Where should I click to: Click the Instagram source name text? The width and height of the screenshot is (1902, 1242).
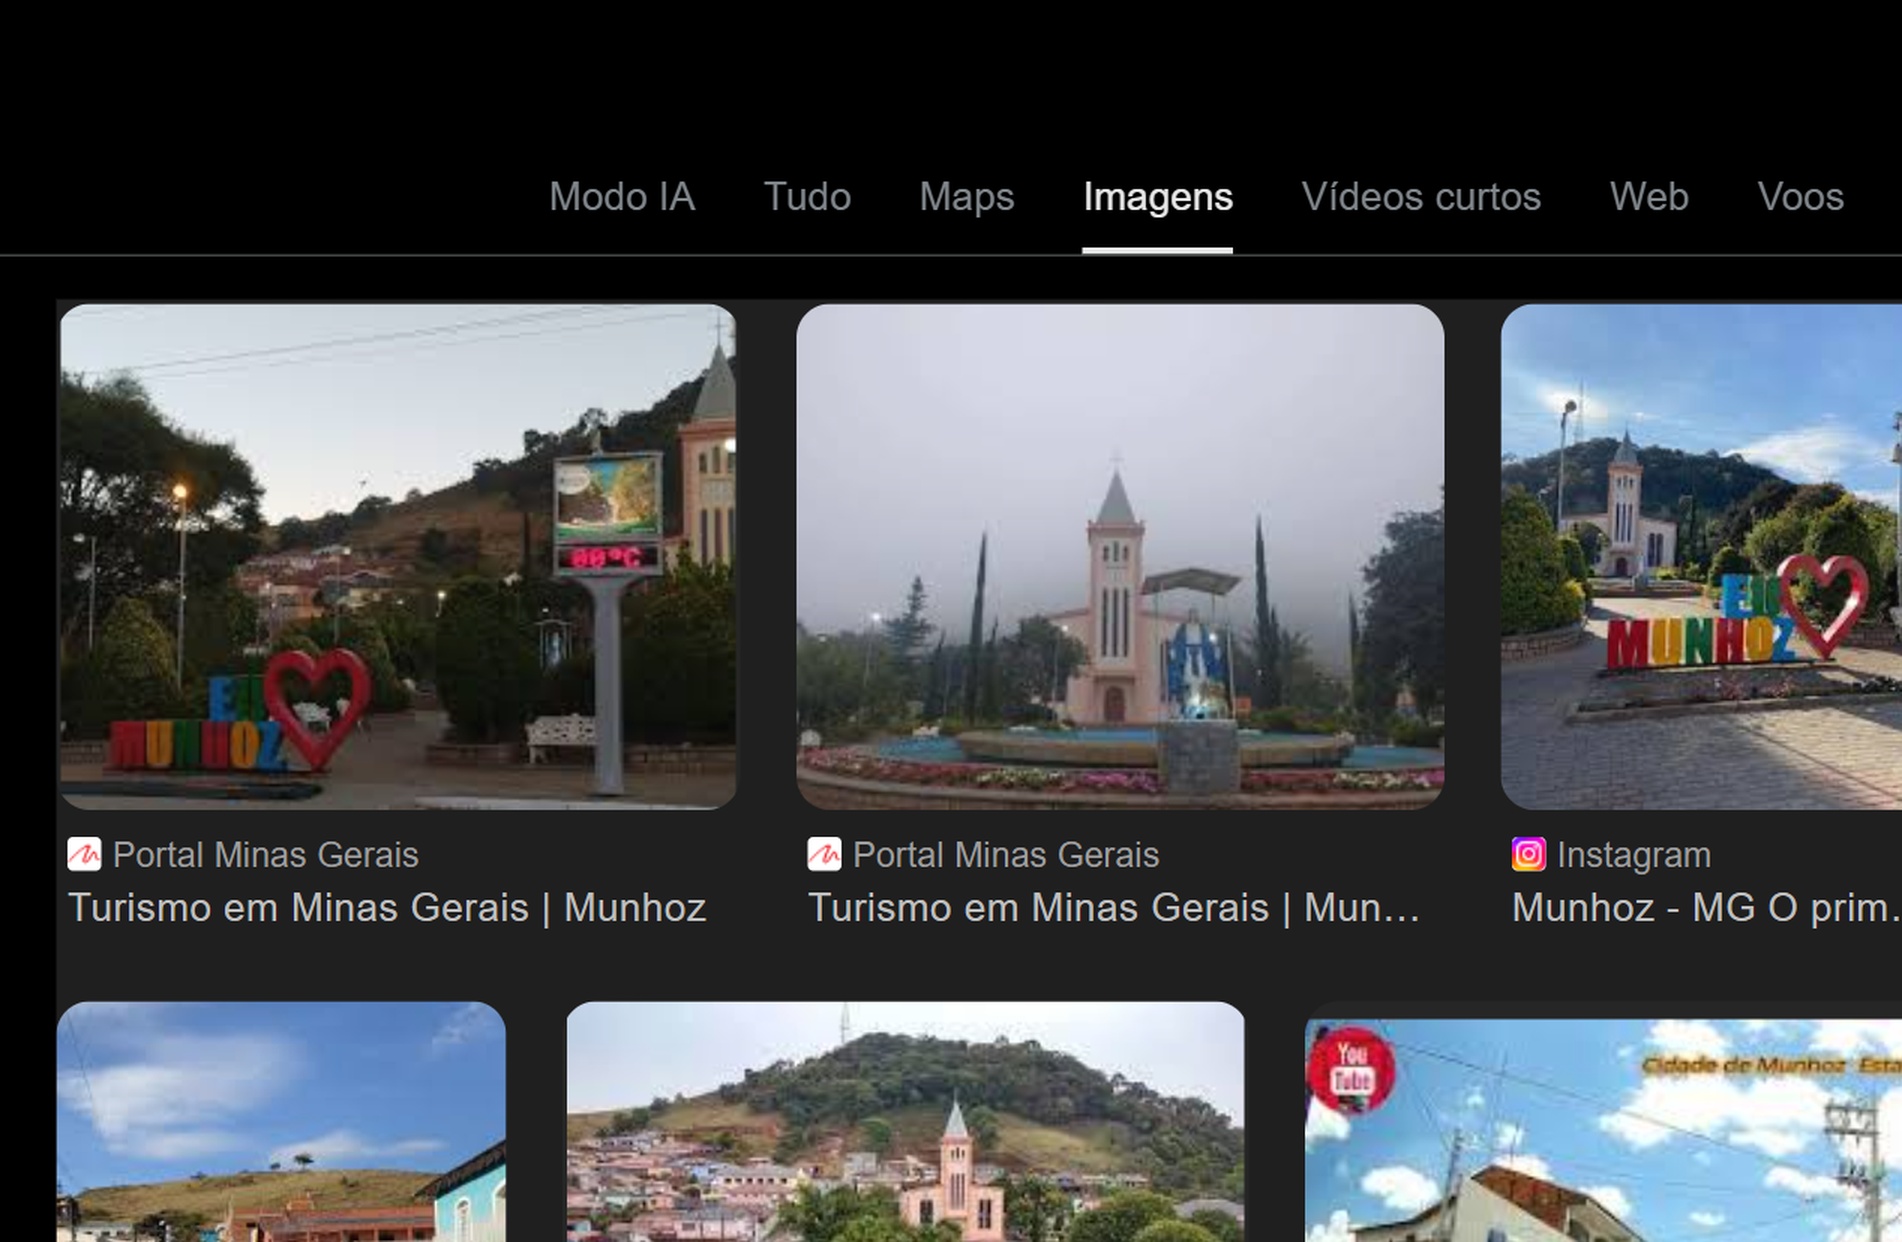(1633, 855)
